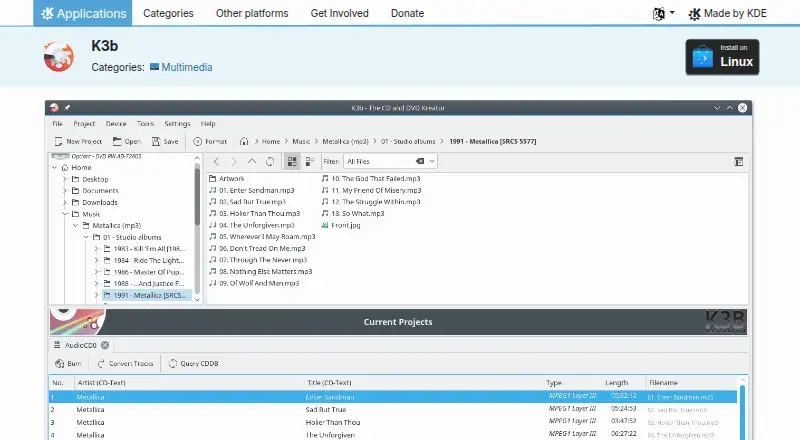The width and height of the screenshot is (800, 440).
Task: Click the reload folder icon
Action: (270, 161)
